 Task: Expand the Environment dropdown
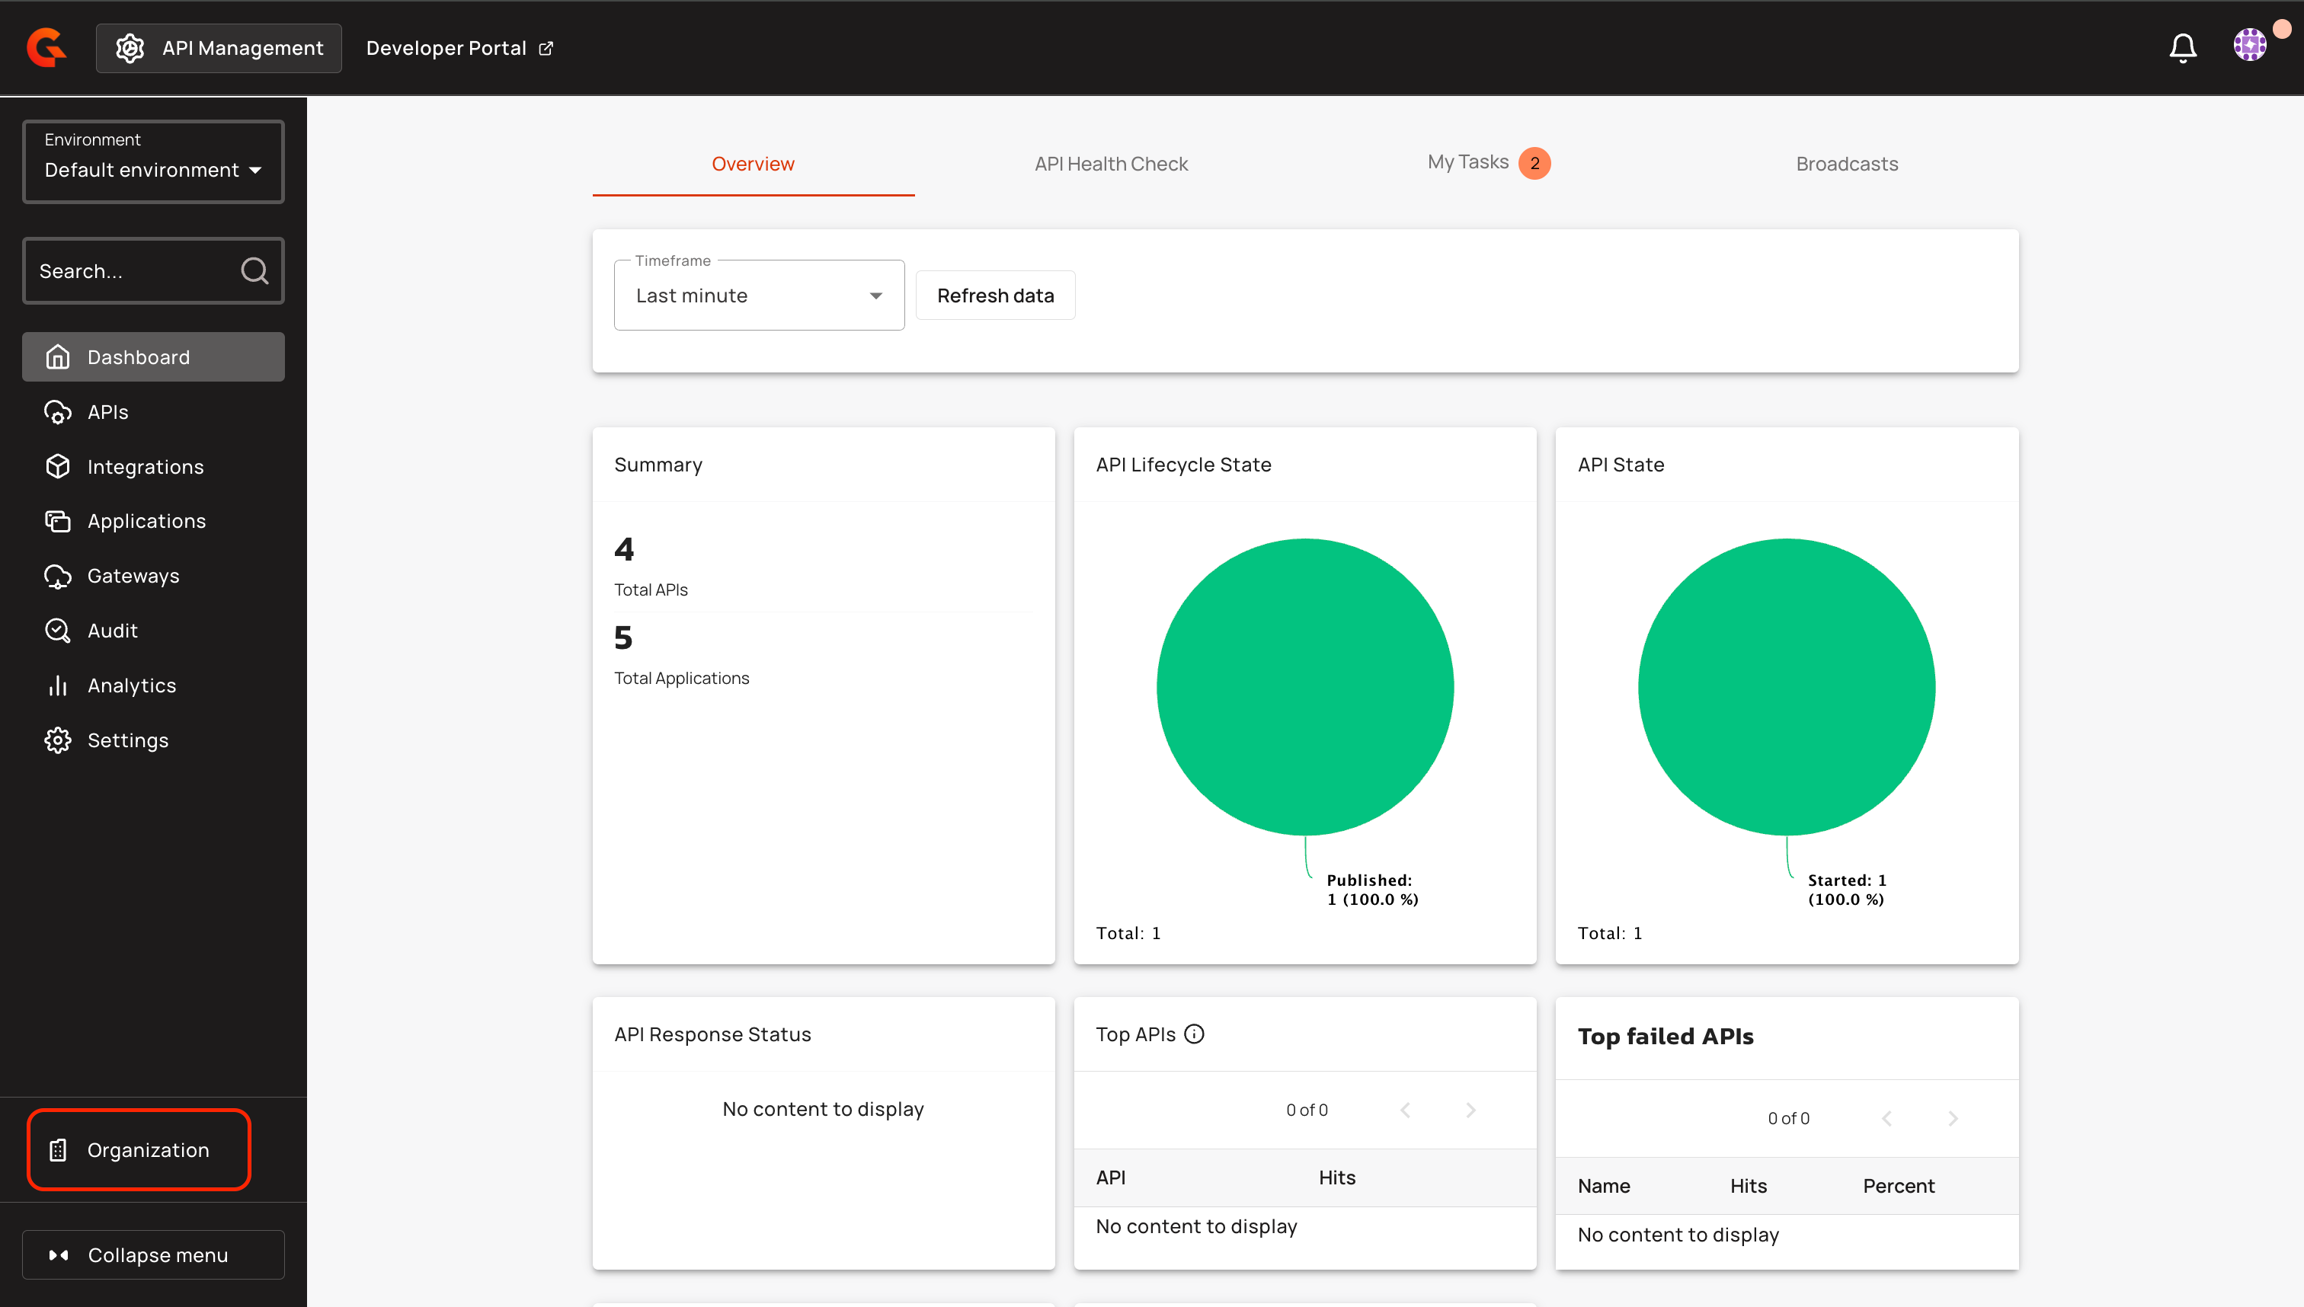click(153, 162)
